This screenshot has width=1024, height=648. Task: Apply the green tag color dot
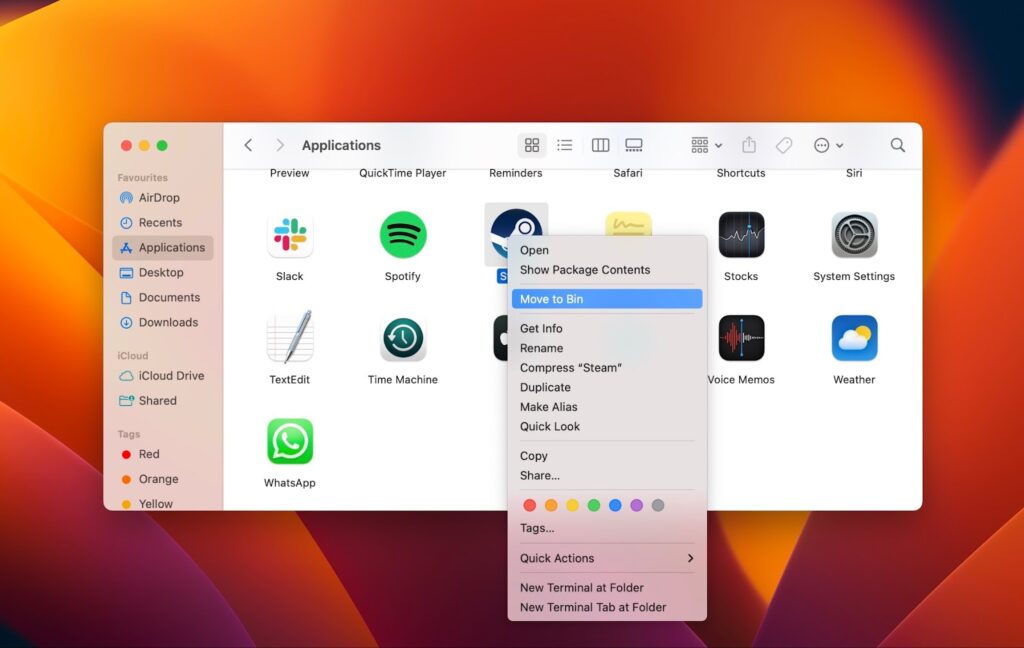pyautogui.click(x=594, y=505)
